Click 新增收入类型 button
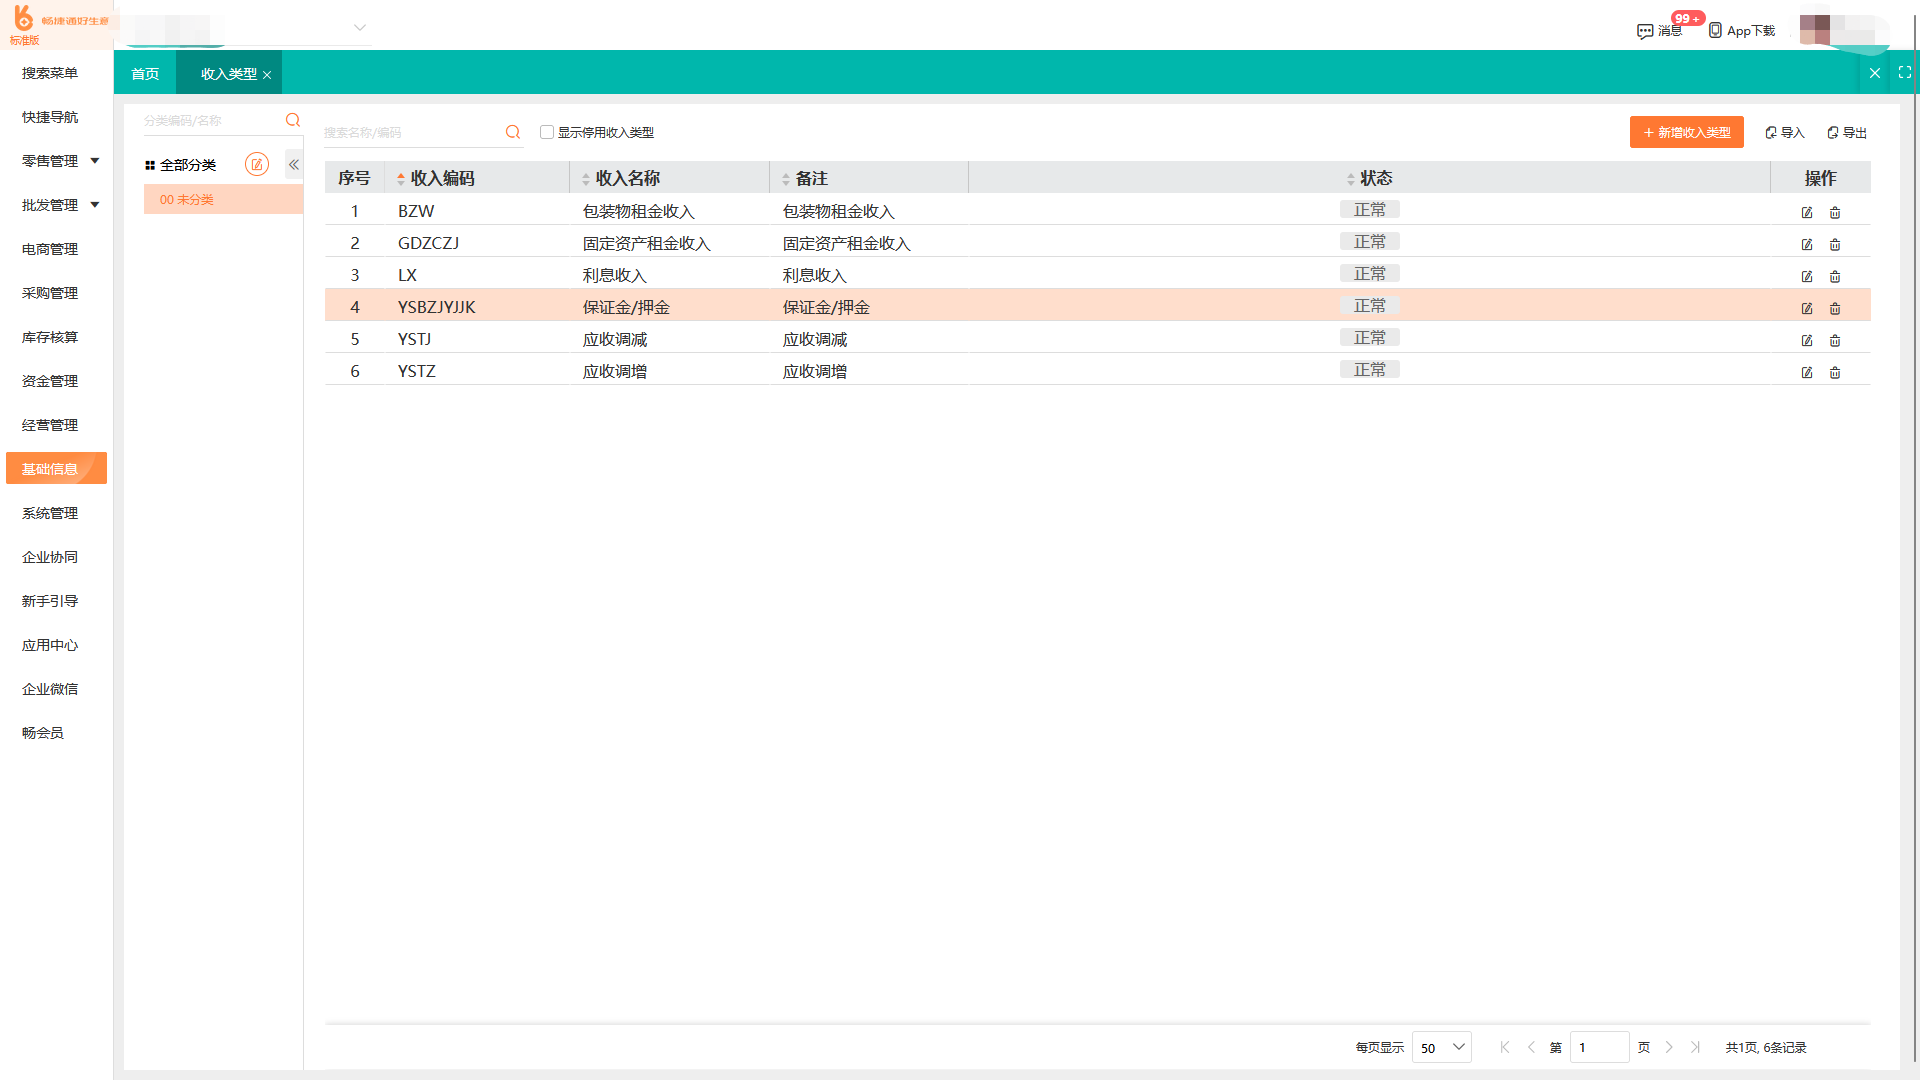 pyautogui.click(x=1689, y=132)
